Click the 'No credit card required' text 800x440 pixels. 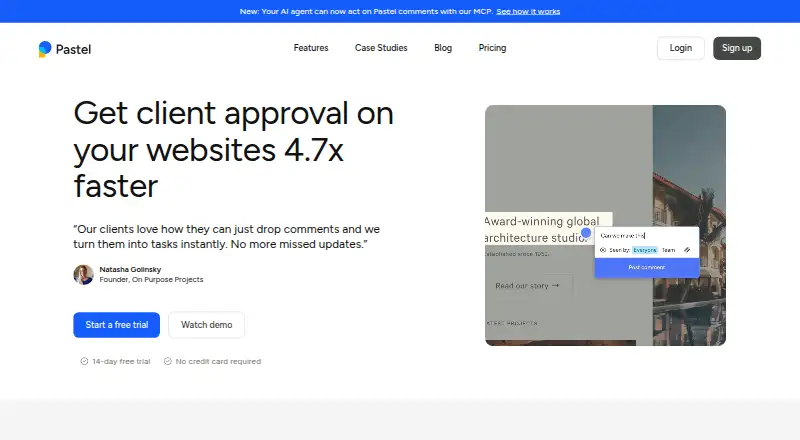click(218, 361)
